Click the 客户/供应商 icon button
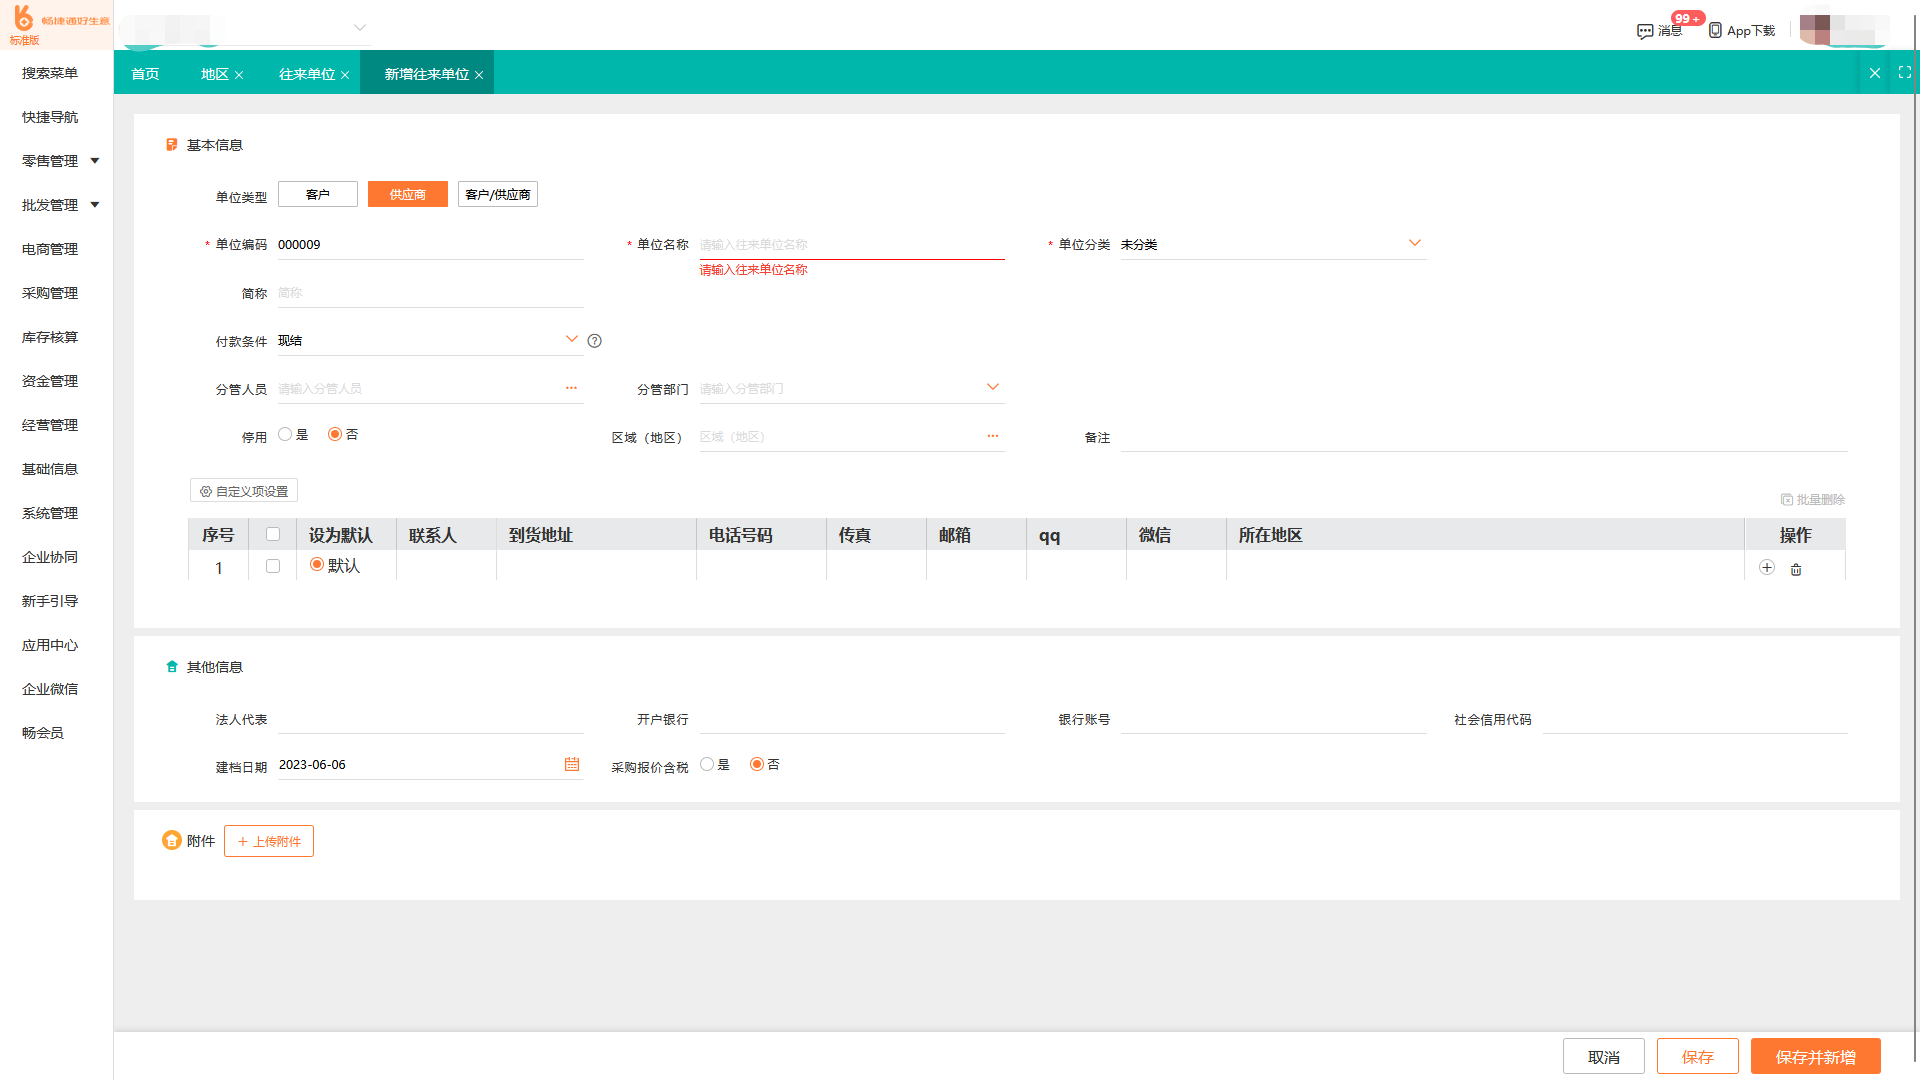Image resolution: width=1920 pixels, height=1080 pixels. click(498, 195)
